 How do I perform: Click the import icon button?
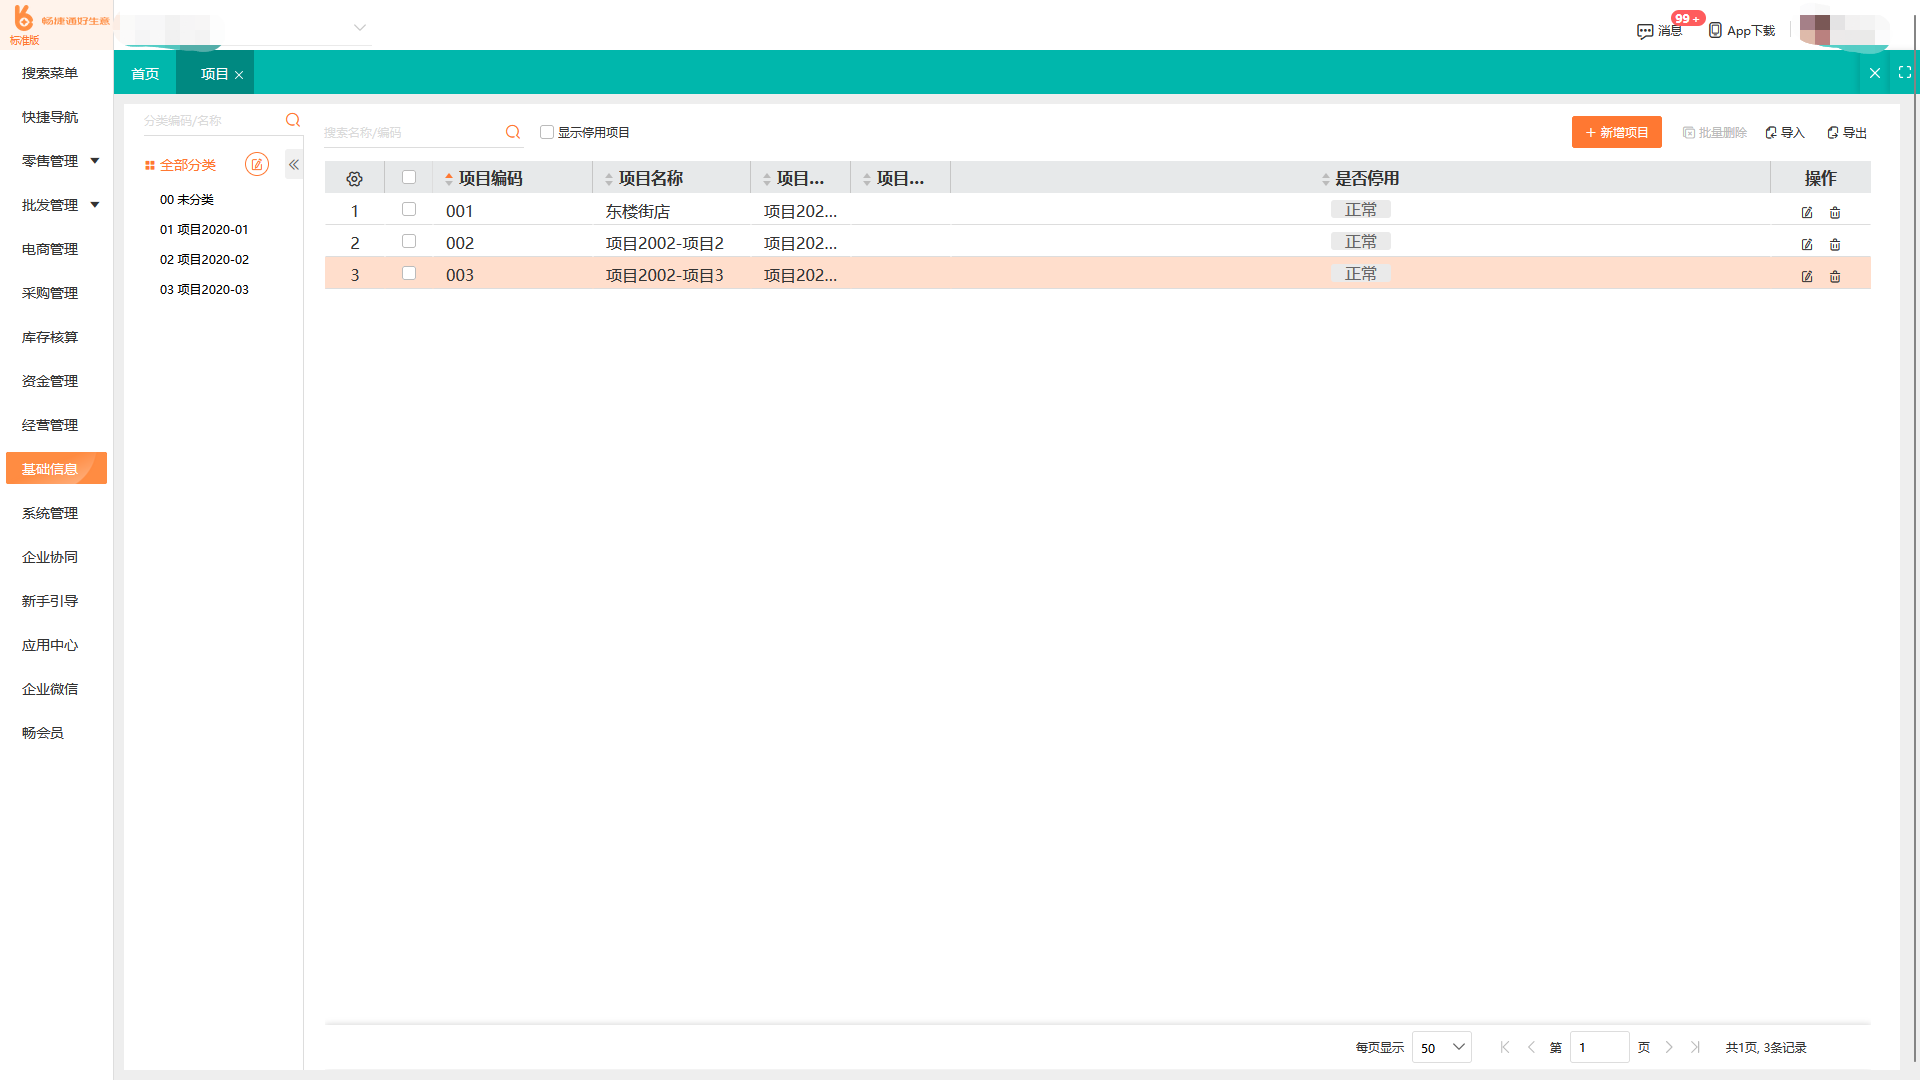tap(1787, 132)
